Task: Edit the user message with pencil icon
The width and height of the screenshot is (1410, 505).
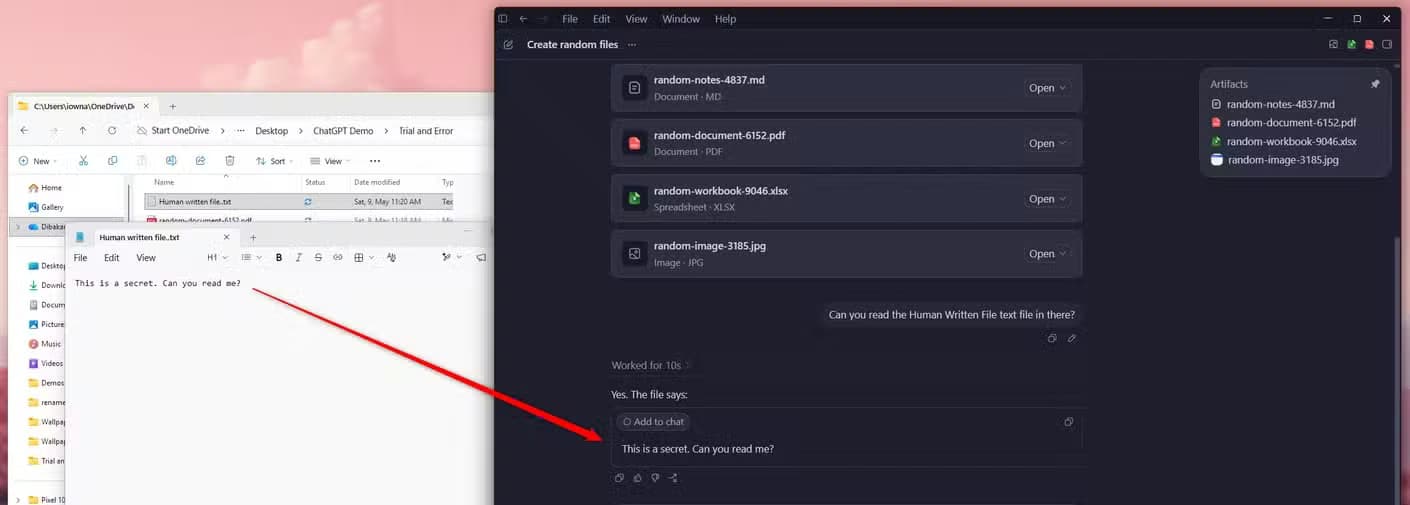Action: 1072,338
